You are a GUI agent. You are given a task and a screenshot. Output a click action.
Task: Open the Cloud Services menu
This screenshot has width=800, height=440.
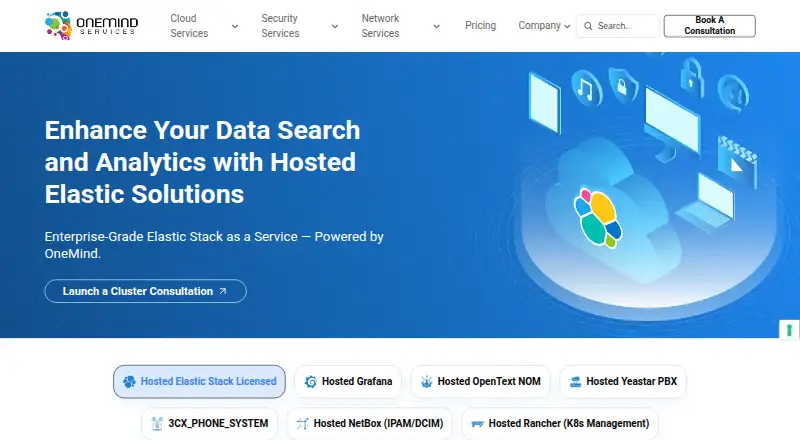pyautogui.click(x=189, y=26)
